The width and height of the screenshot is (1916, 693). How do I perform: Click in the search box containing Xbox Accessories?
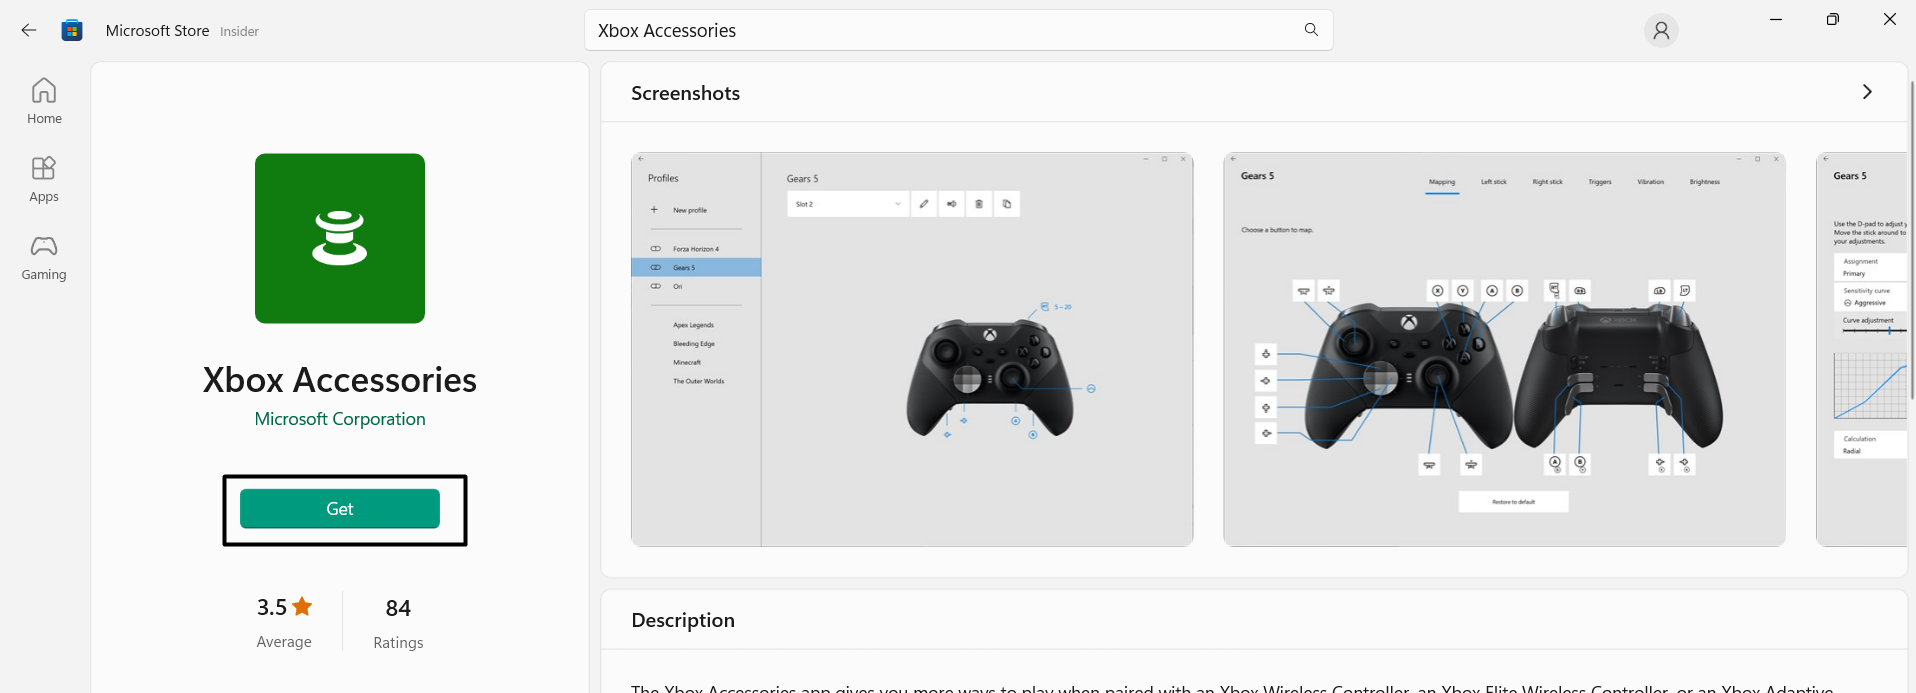click(958, 30)
